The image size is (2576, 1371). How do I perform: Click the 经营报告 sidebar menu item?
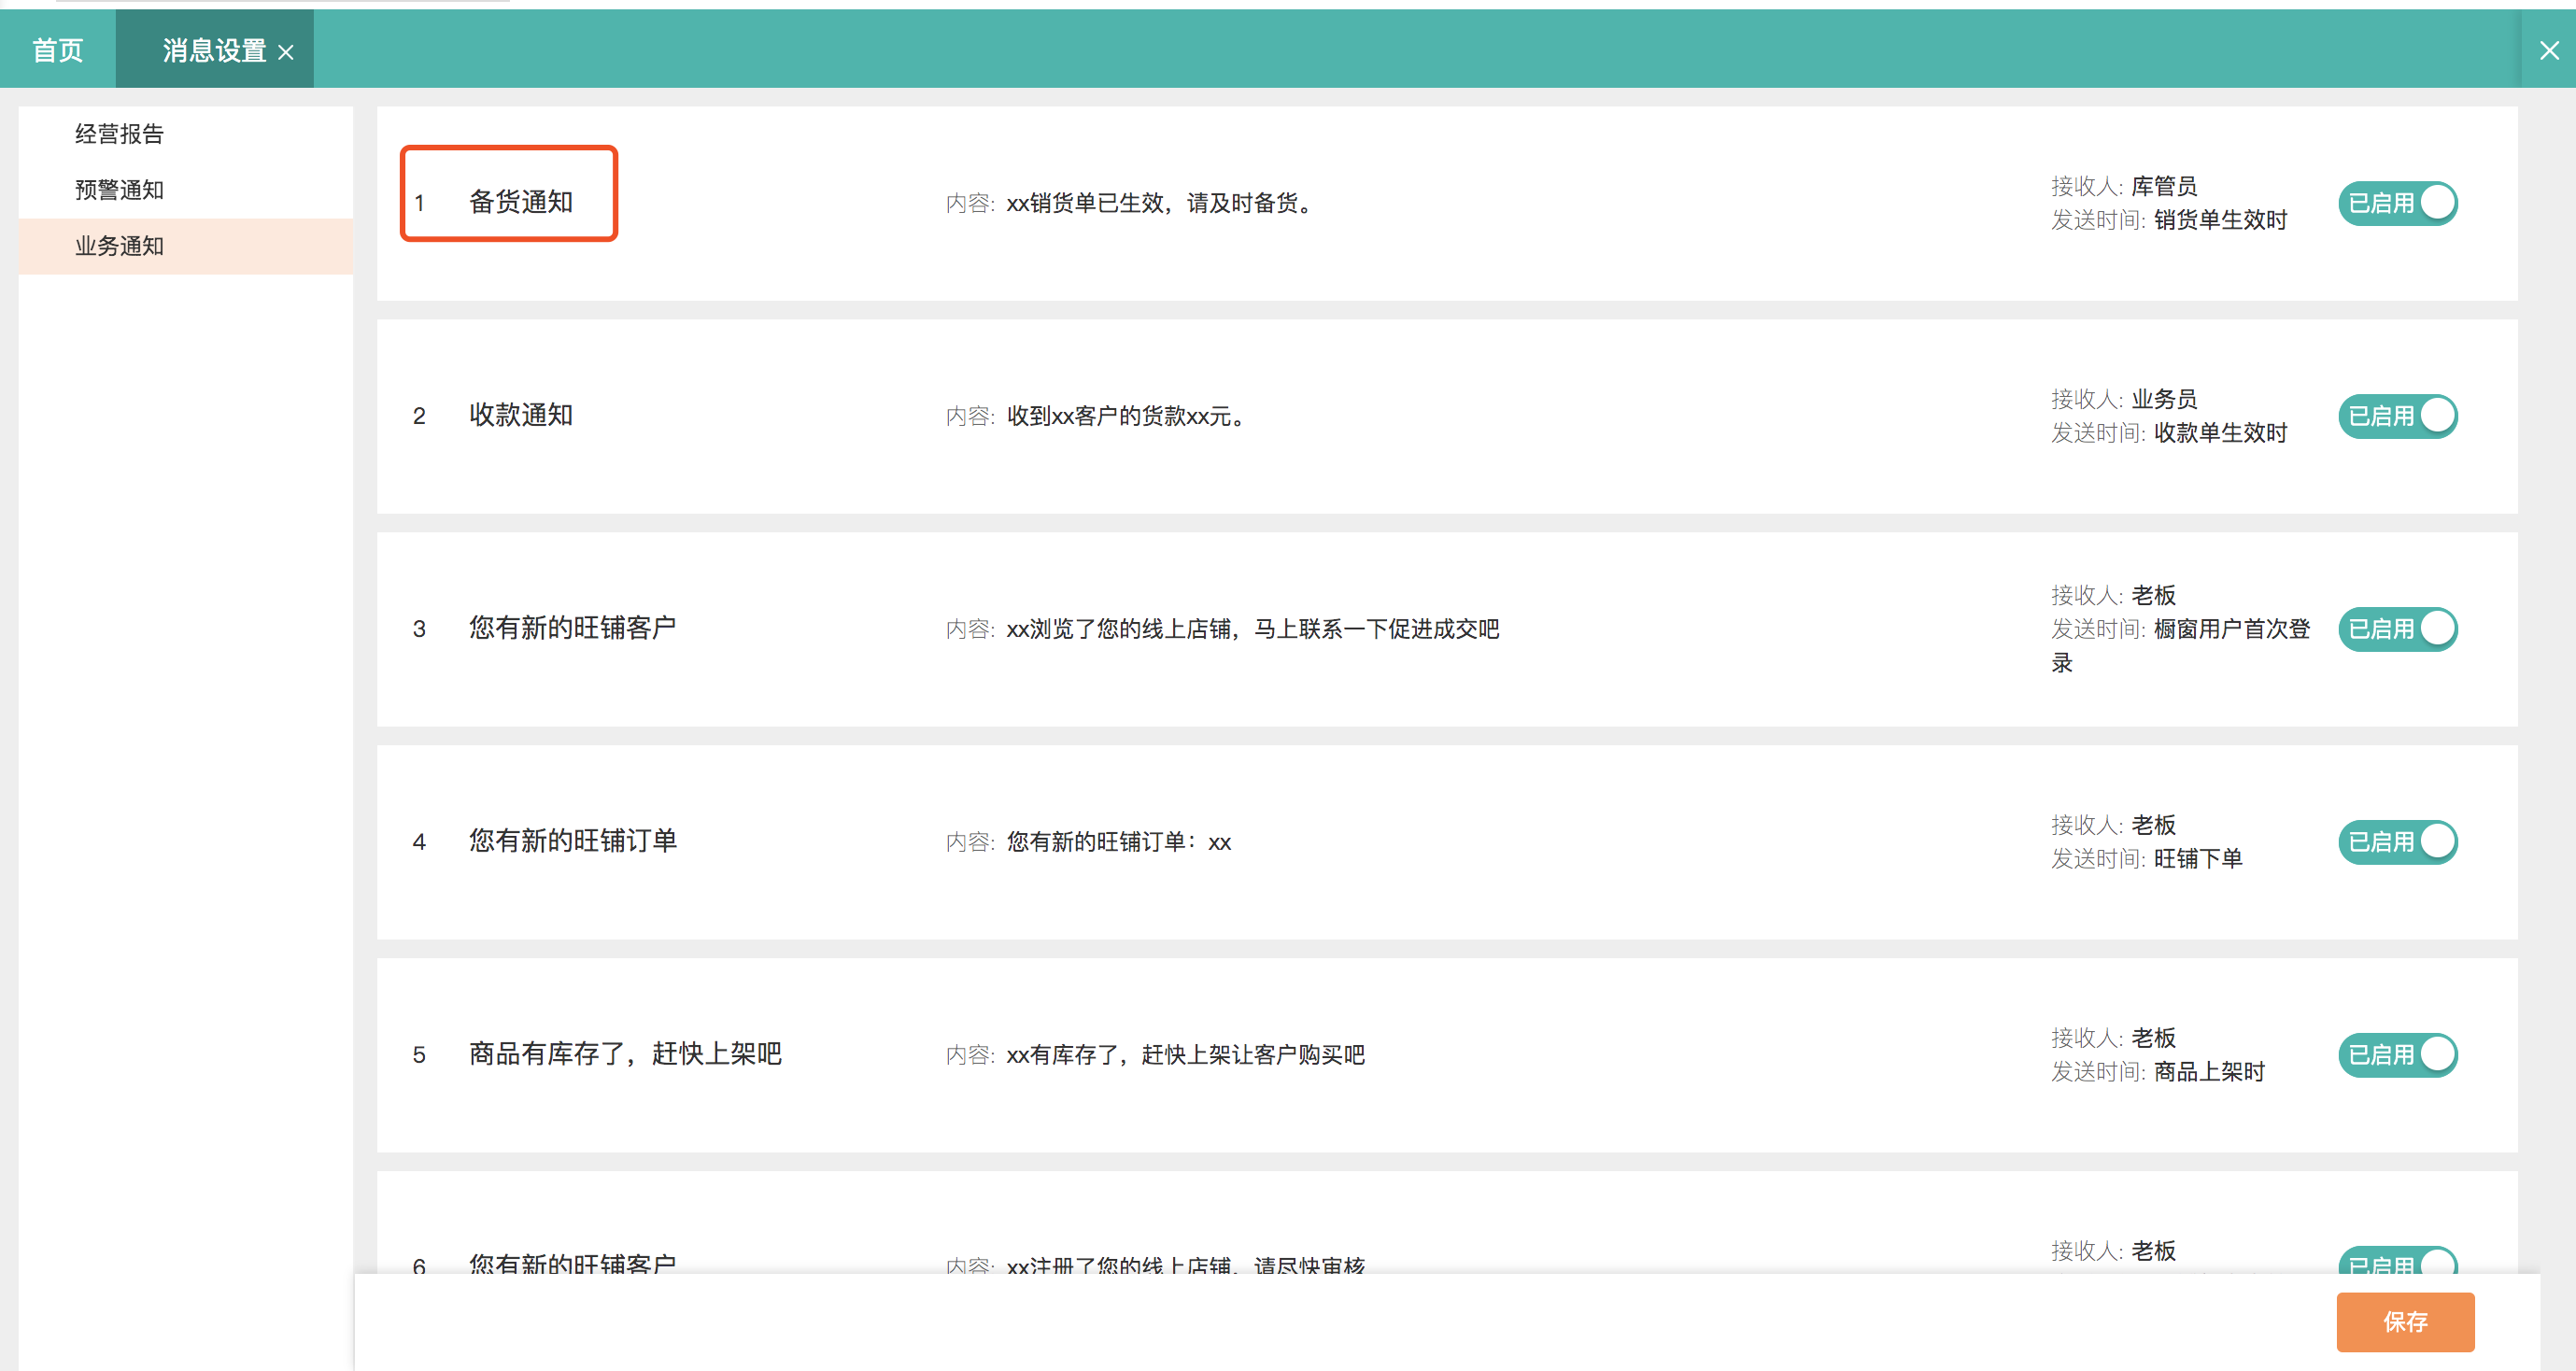(x=120, y=134)
